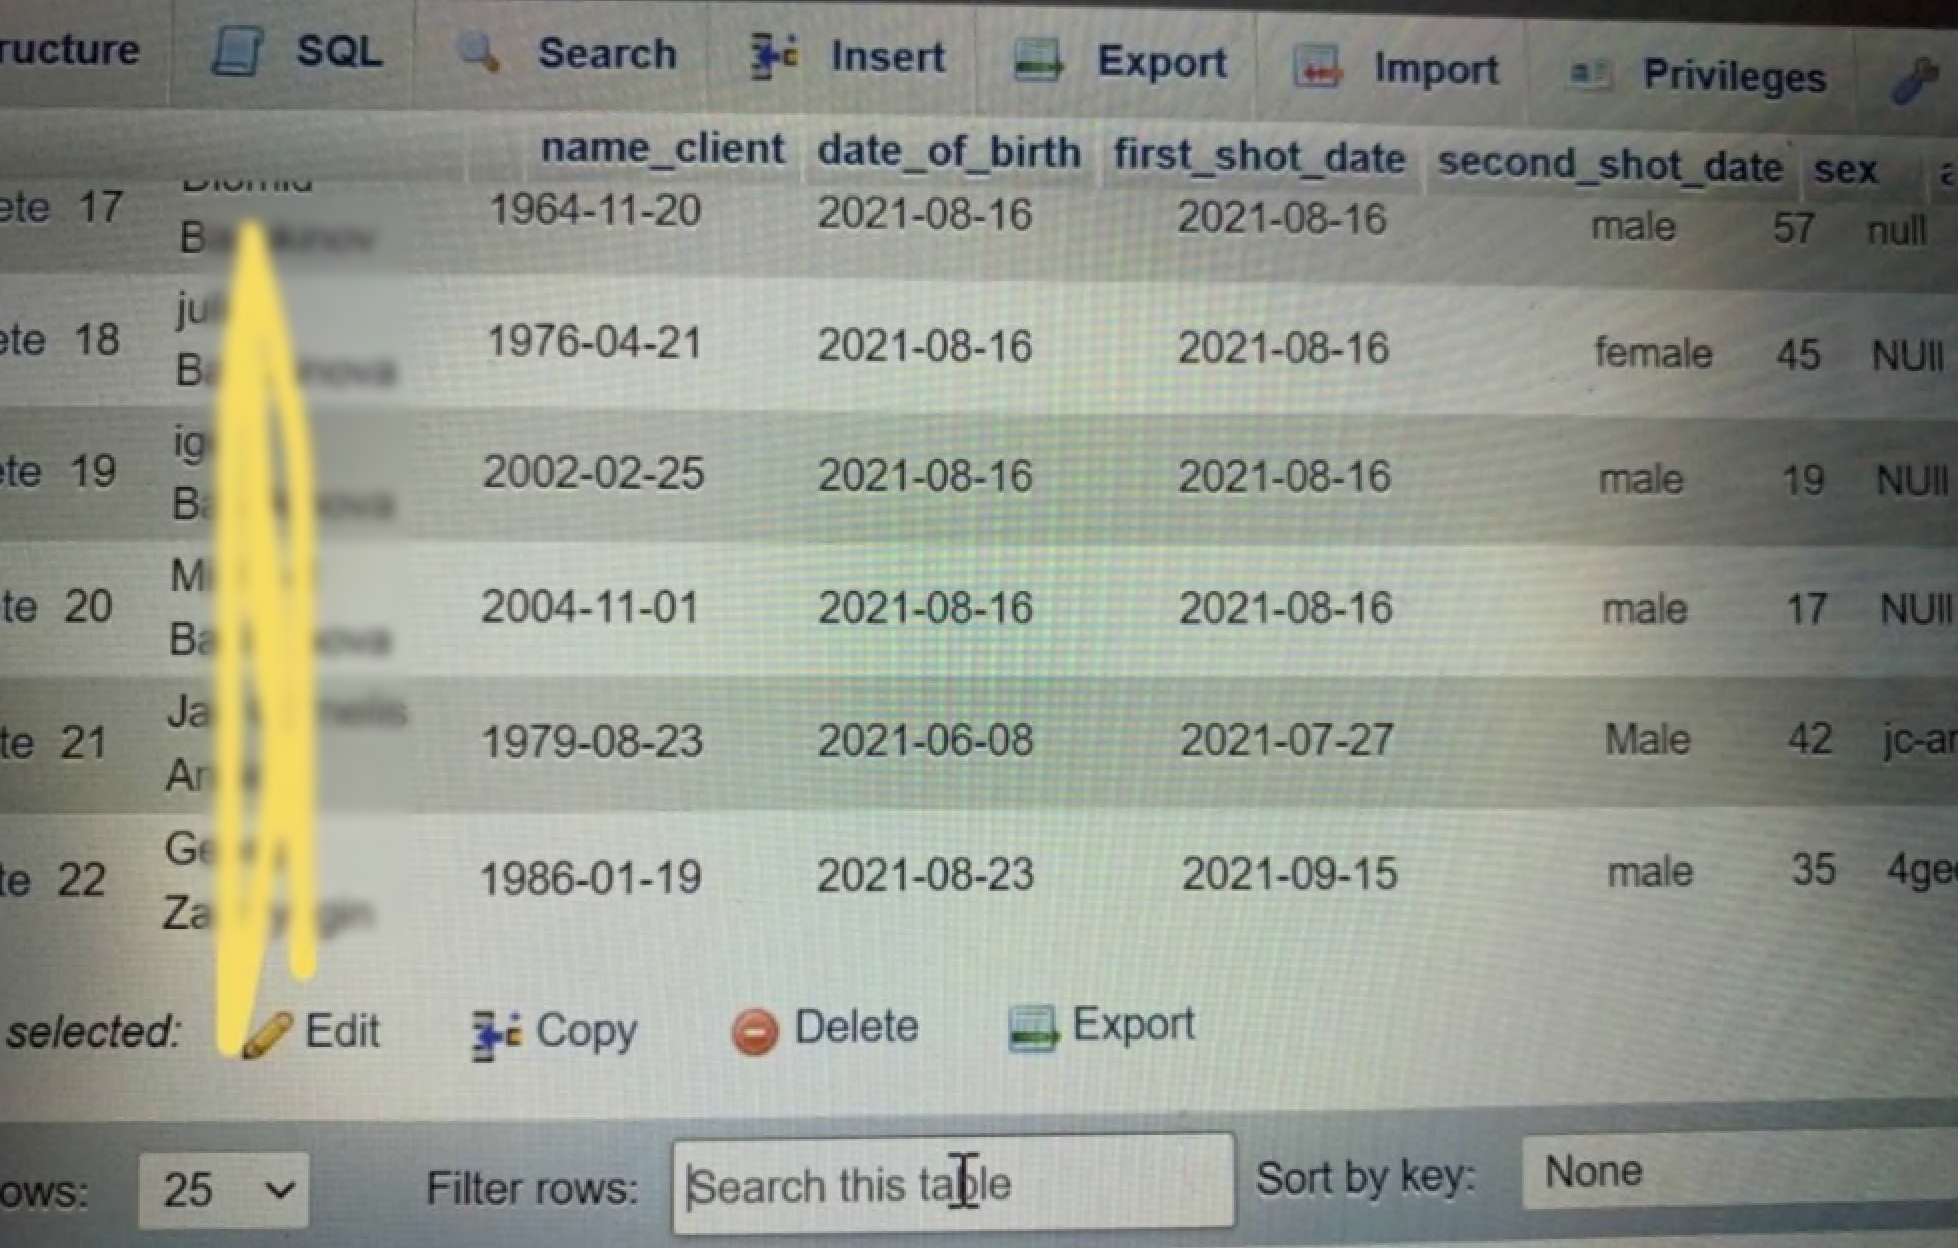Click the Export tab icon in top bar
This screenshot has width=1958, height=1248.
(x=1038, y=61)
